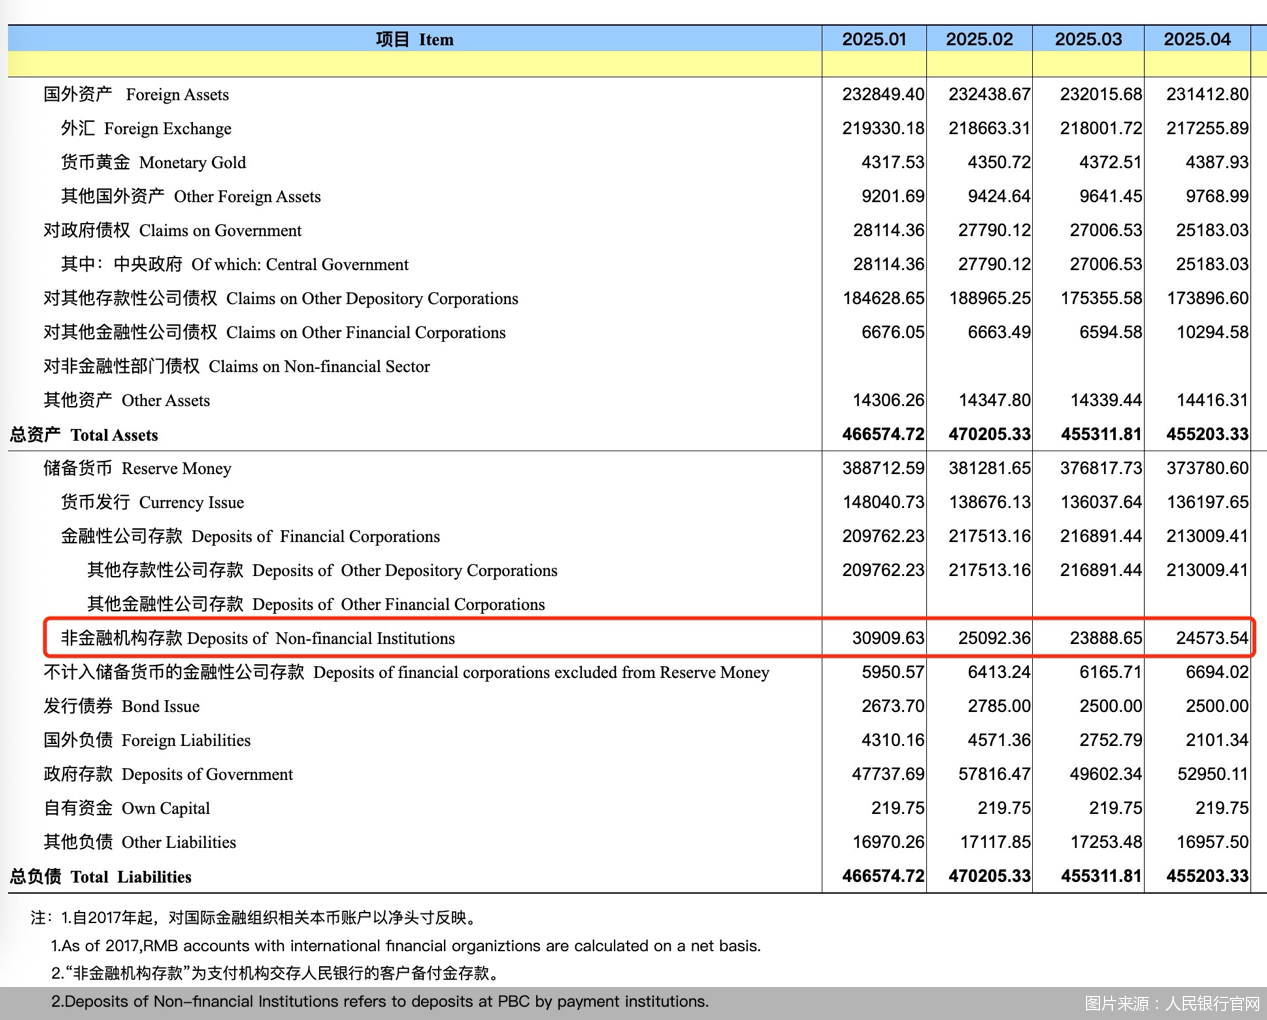
Task: Click value 30909.63 in highlighted row
Action: 888,638
